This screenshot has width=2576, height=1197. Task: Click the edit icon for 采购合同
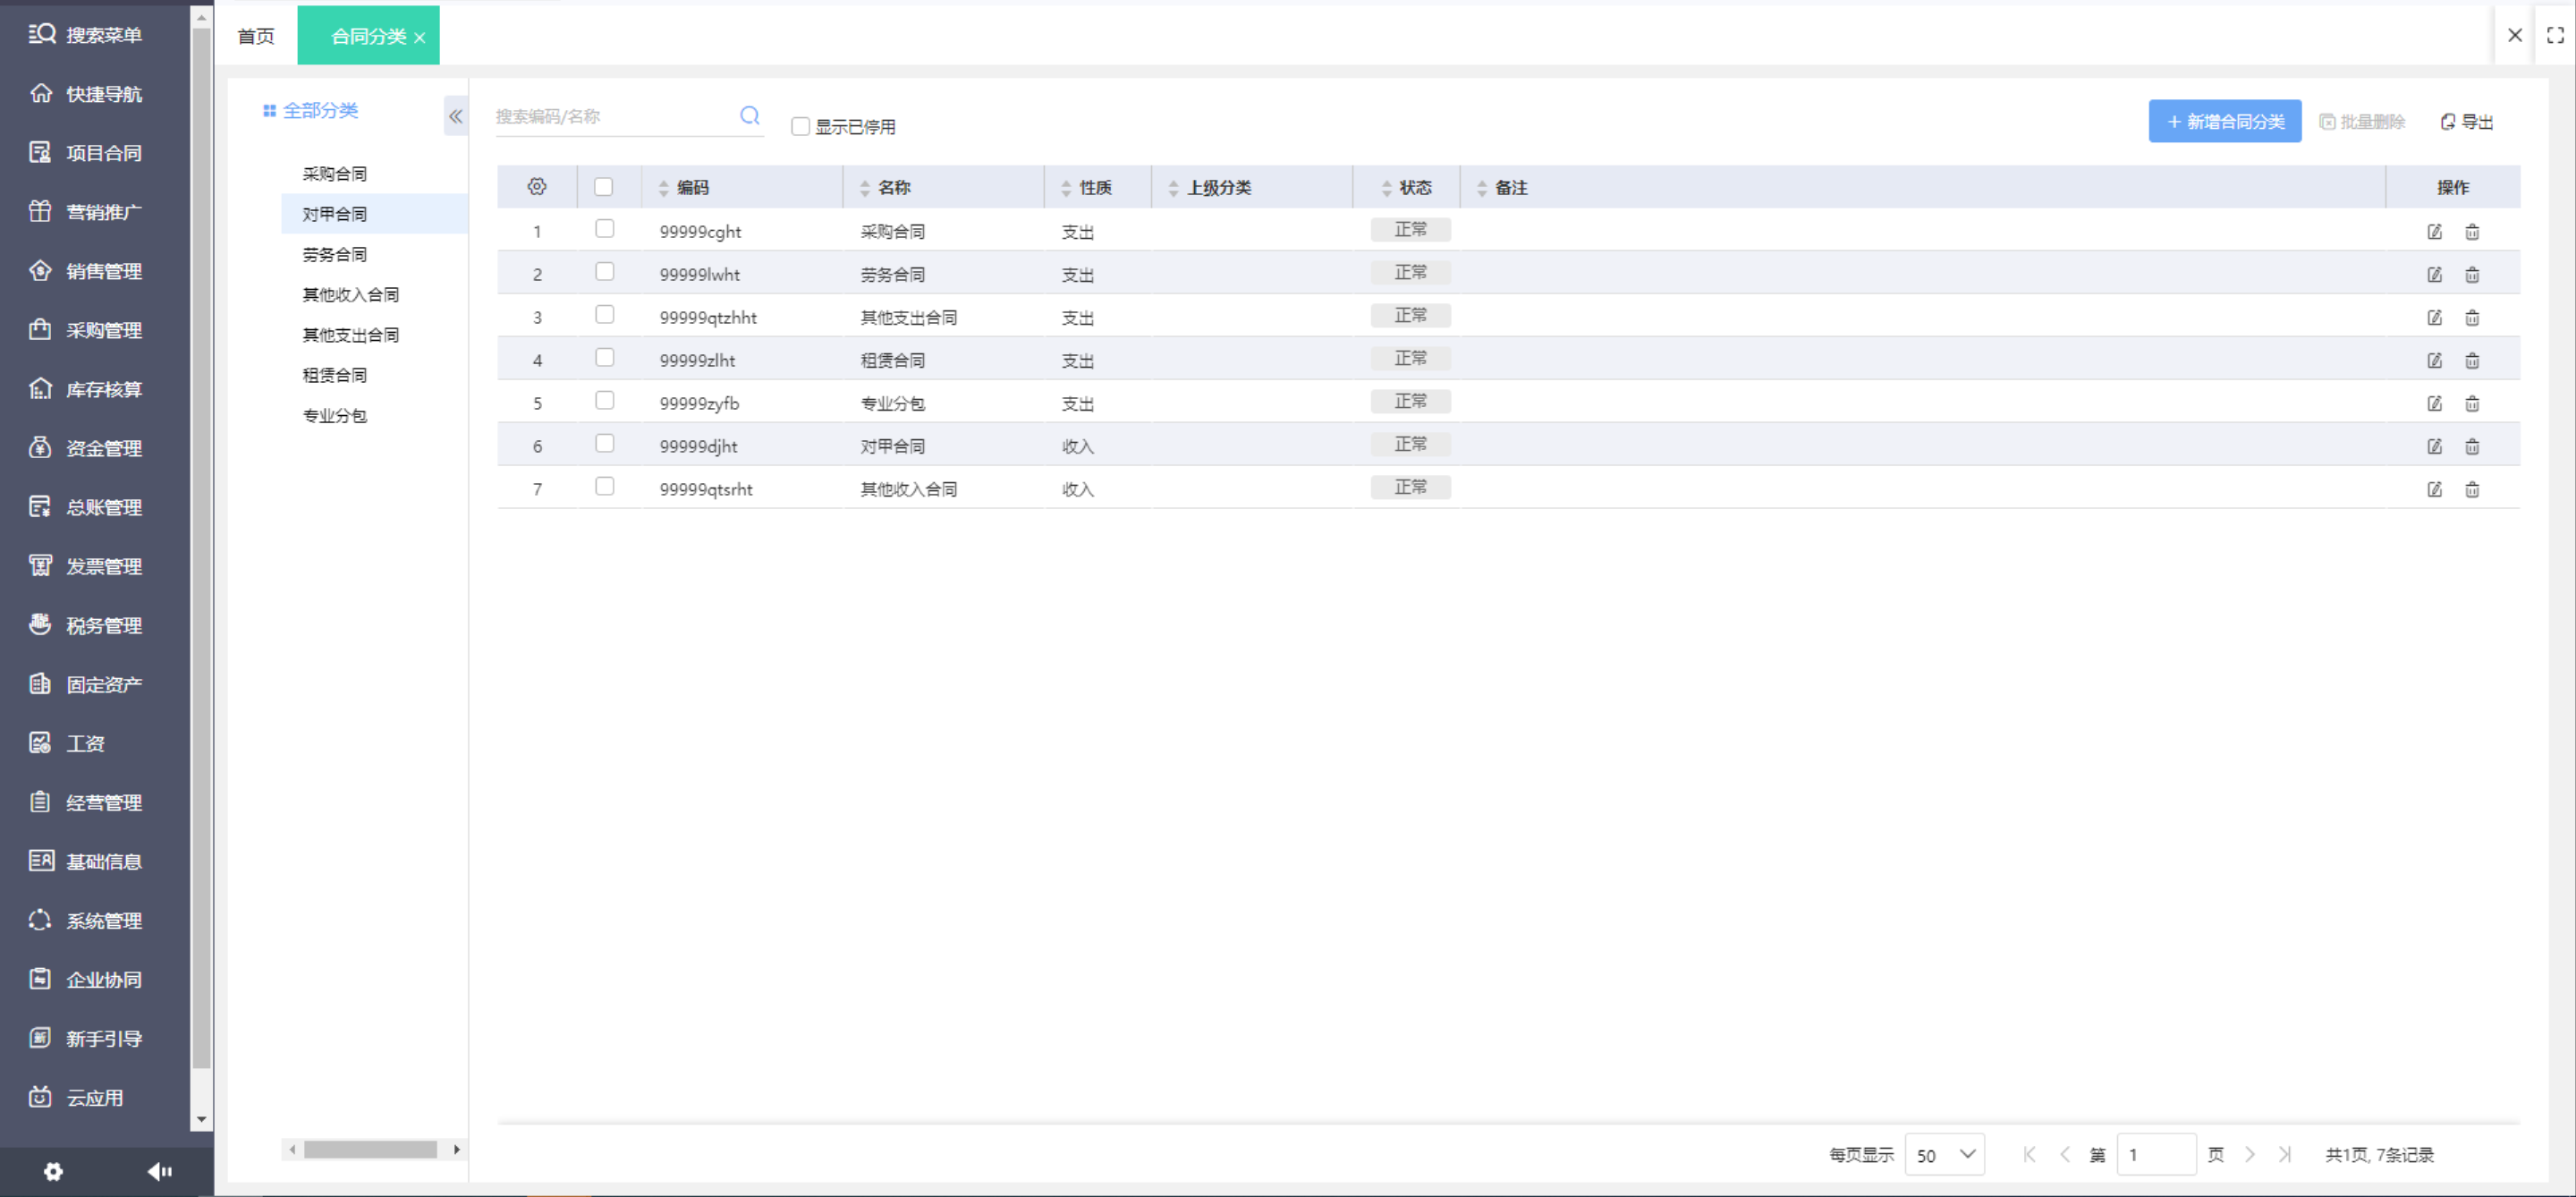pos(2435,230)
